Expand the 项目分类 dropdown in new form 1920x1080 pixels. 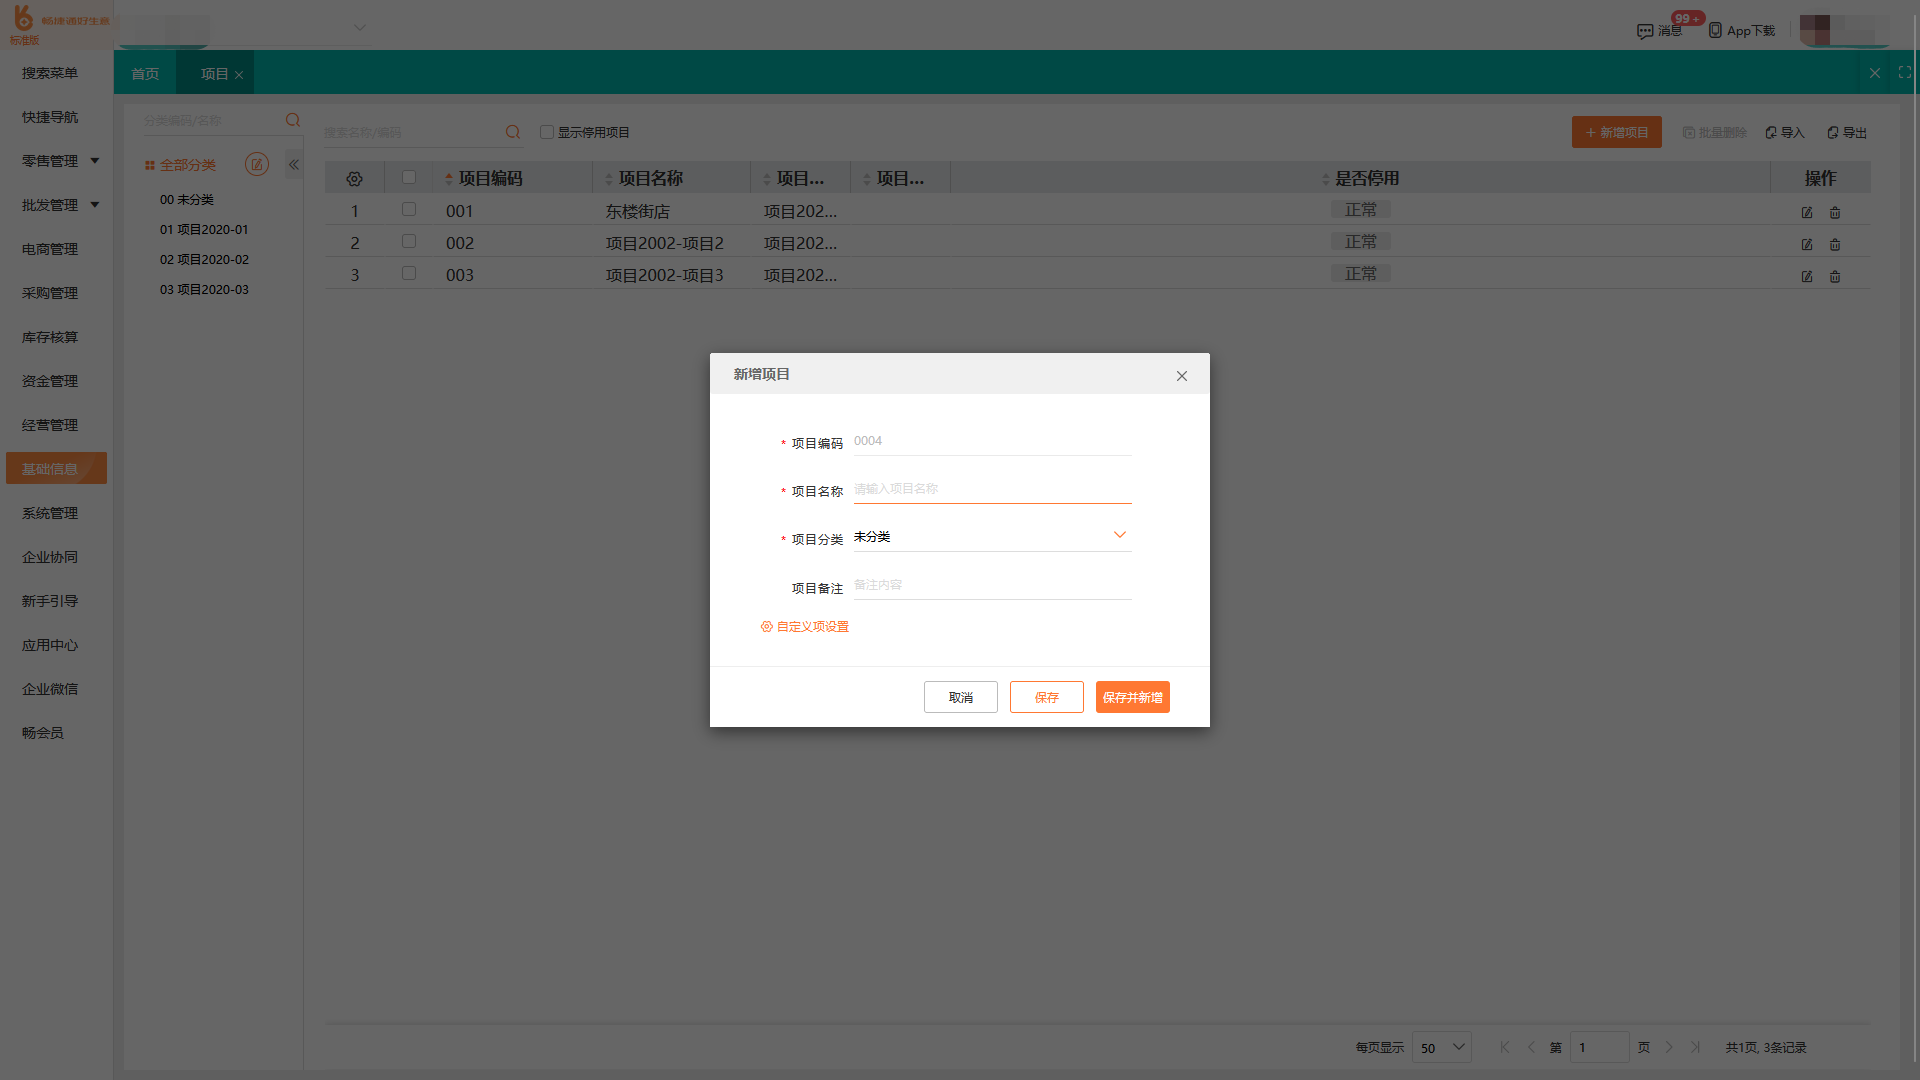[x=1120, y=535]
